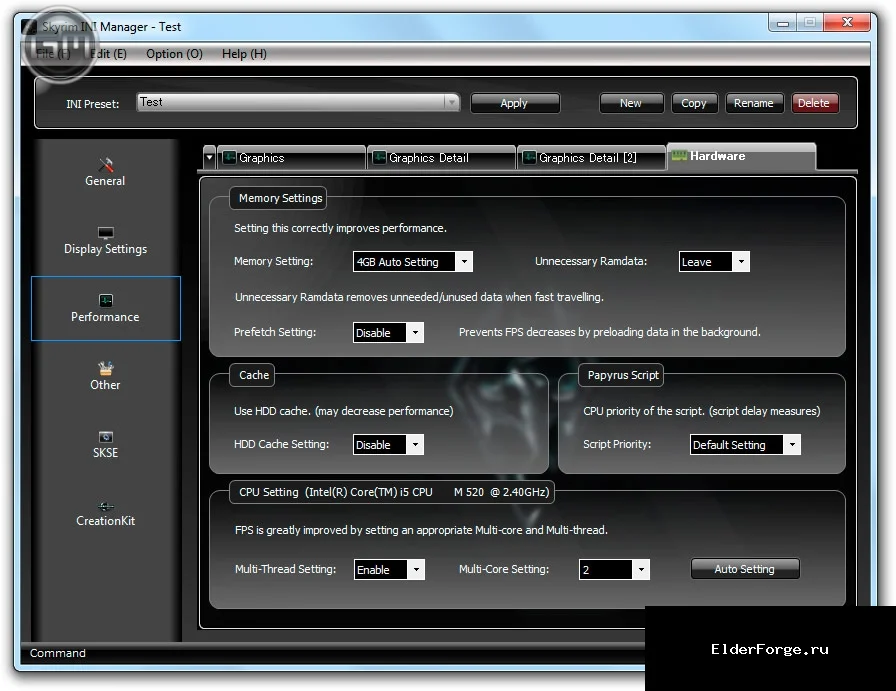Image resolution: width=896 pixels, height=691 pixels.
Task: Select the Display Settings monitor icon
Action: pyautogui.click(x=106, y=232)
